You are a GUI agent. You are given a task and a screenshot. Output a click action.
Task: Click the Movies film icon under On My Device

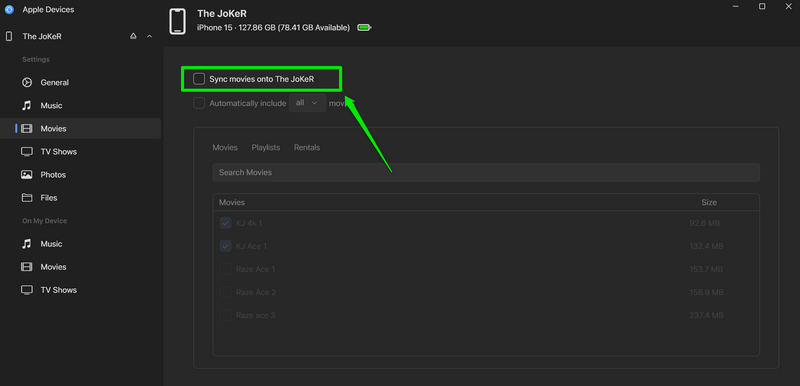(x=27, y=267)
